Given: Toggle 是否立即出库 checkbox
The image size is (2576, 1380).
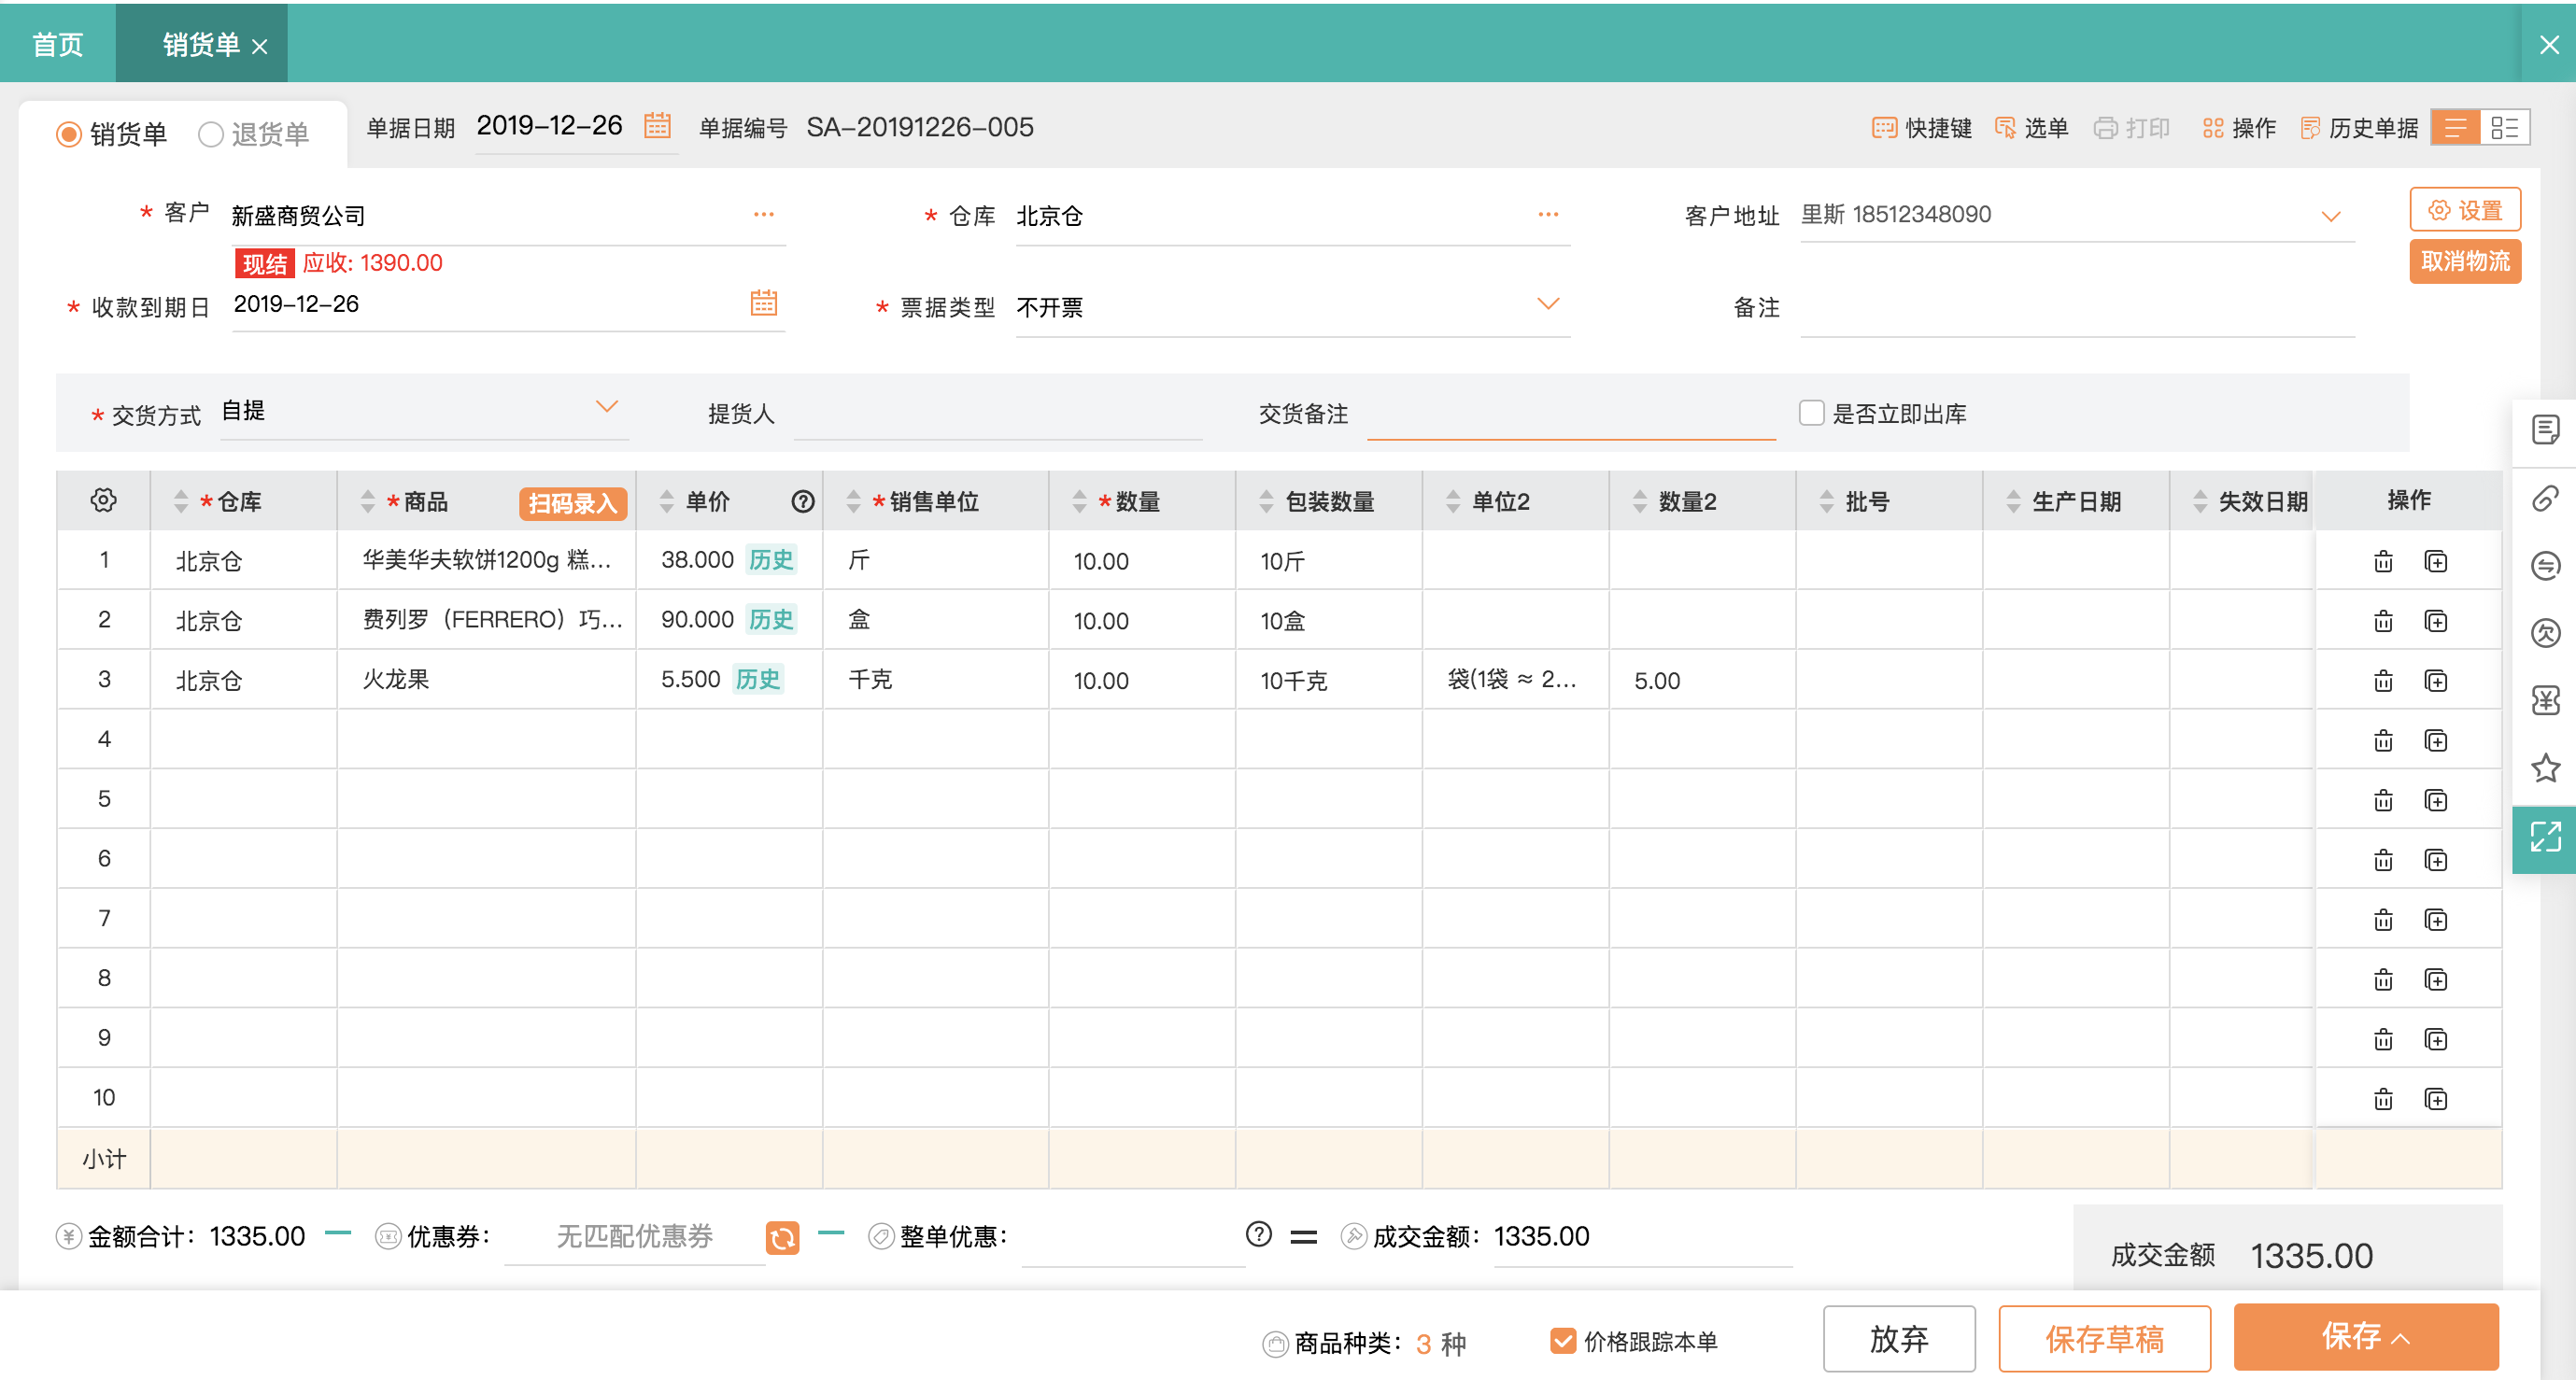Looking at the screenshot, I should pyautogui.click(x=1811, y=414).
